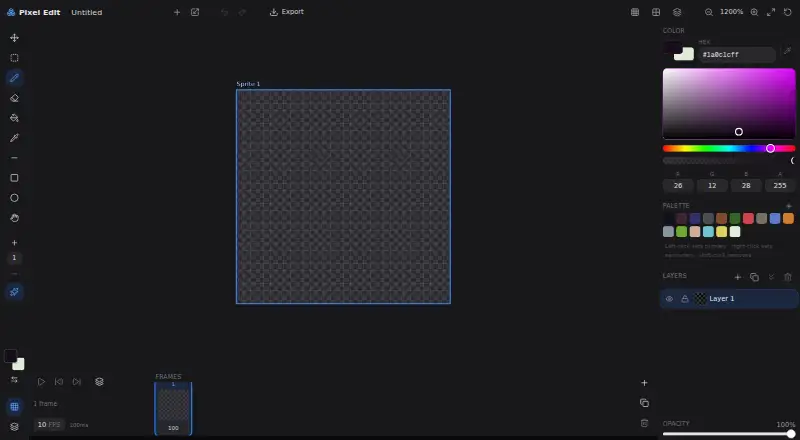800x440 pixels.
Task: Reset the view with circular arrow icon
Action: coord(788,12)
